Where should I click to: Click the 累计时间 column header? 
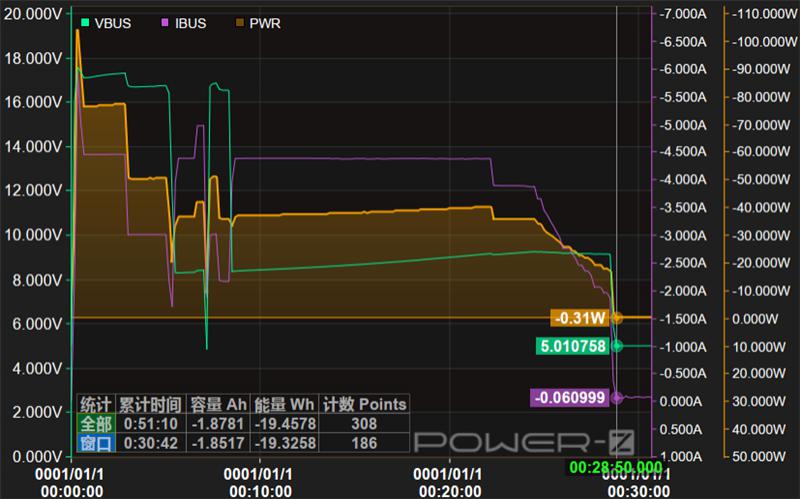[150, 404]
